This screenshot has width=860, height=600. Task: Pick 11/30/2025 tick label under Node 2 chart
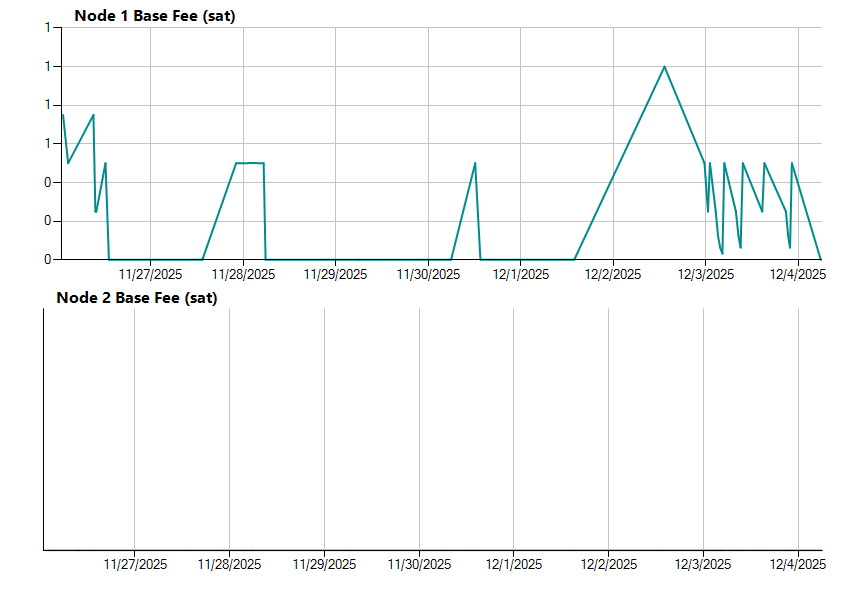point(419,564)
